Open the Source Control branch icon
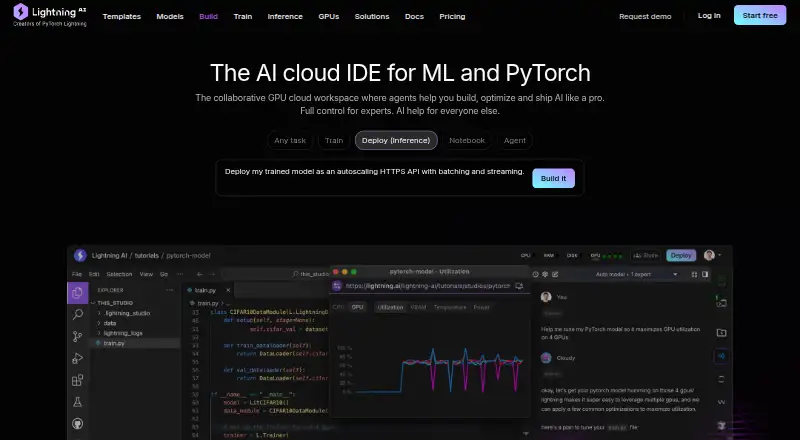Image resolution: width=800 pixels, height=440 pixels. pyautogui.click(x=78, y=336)
